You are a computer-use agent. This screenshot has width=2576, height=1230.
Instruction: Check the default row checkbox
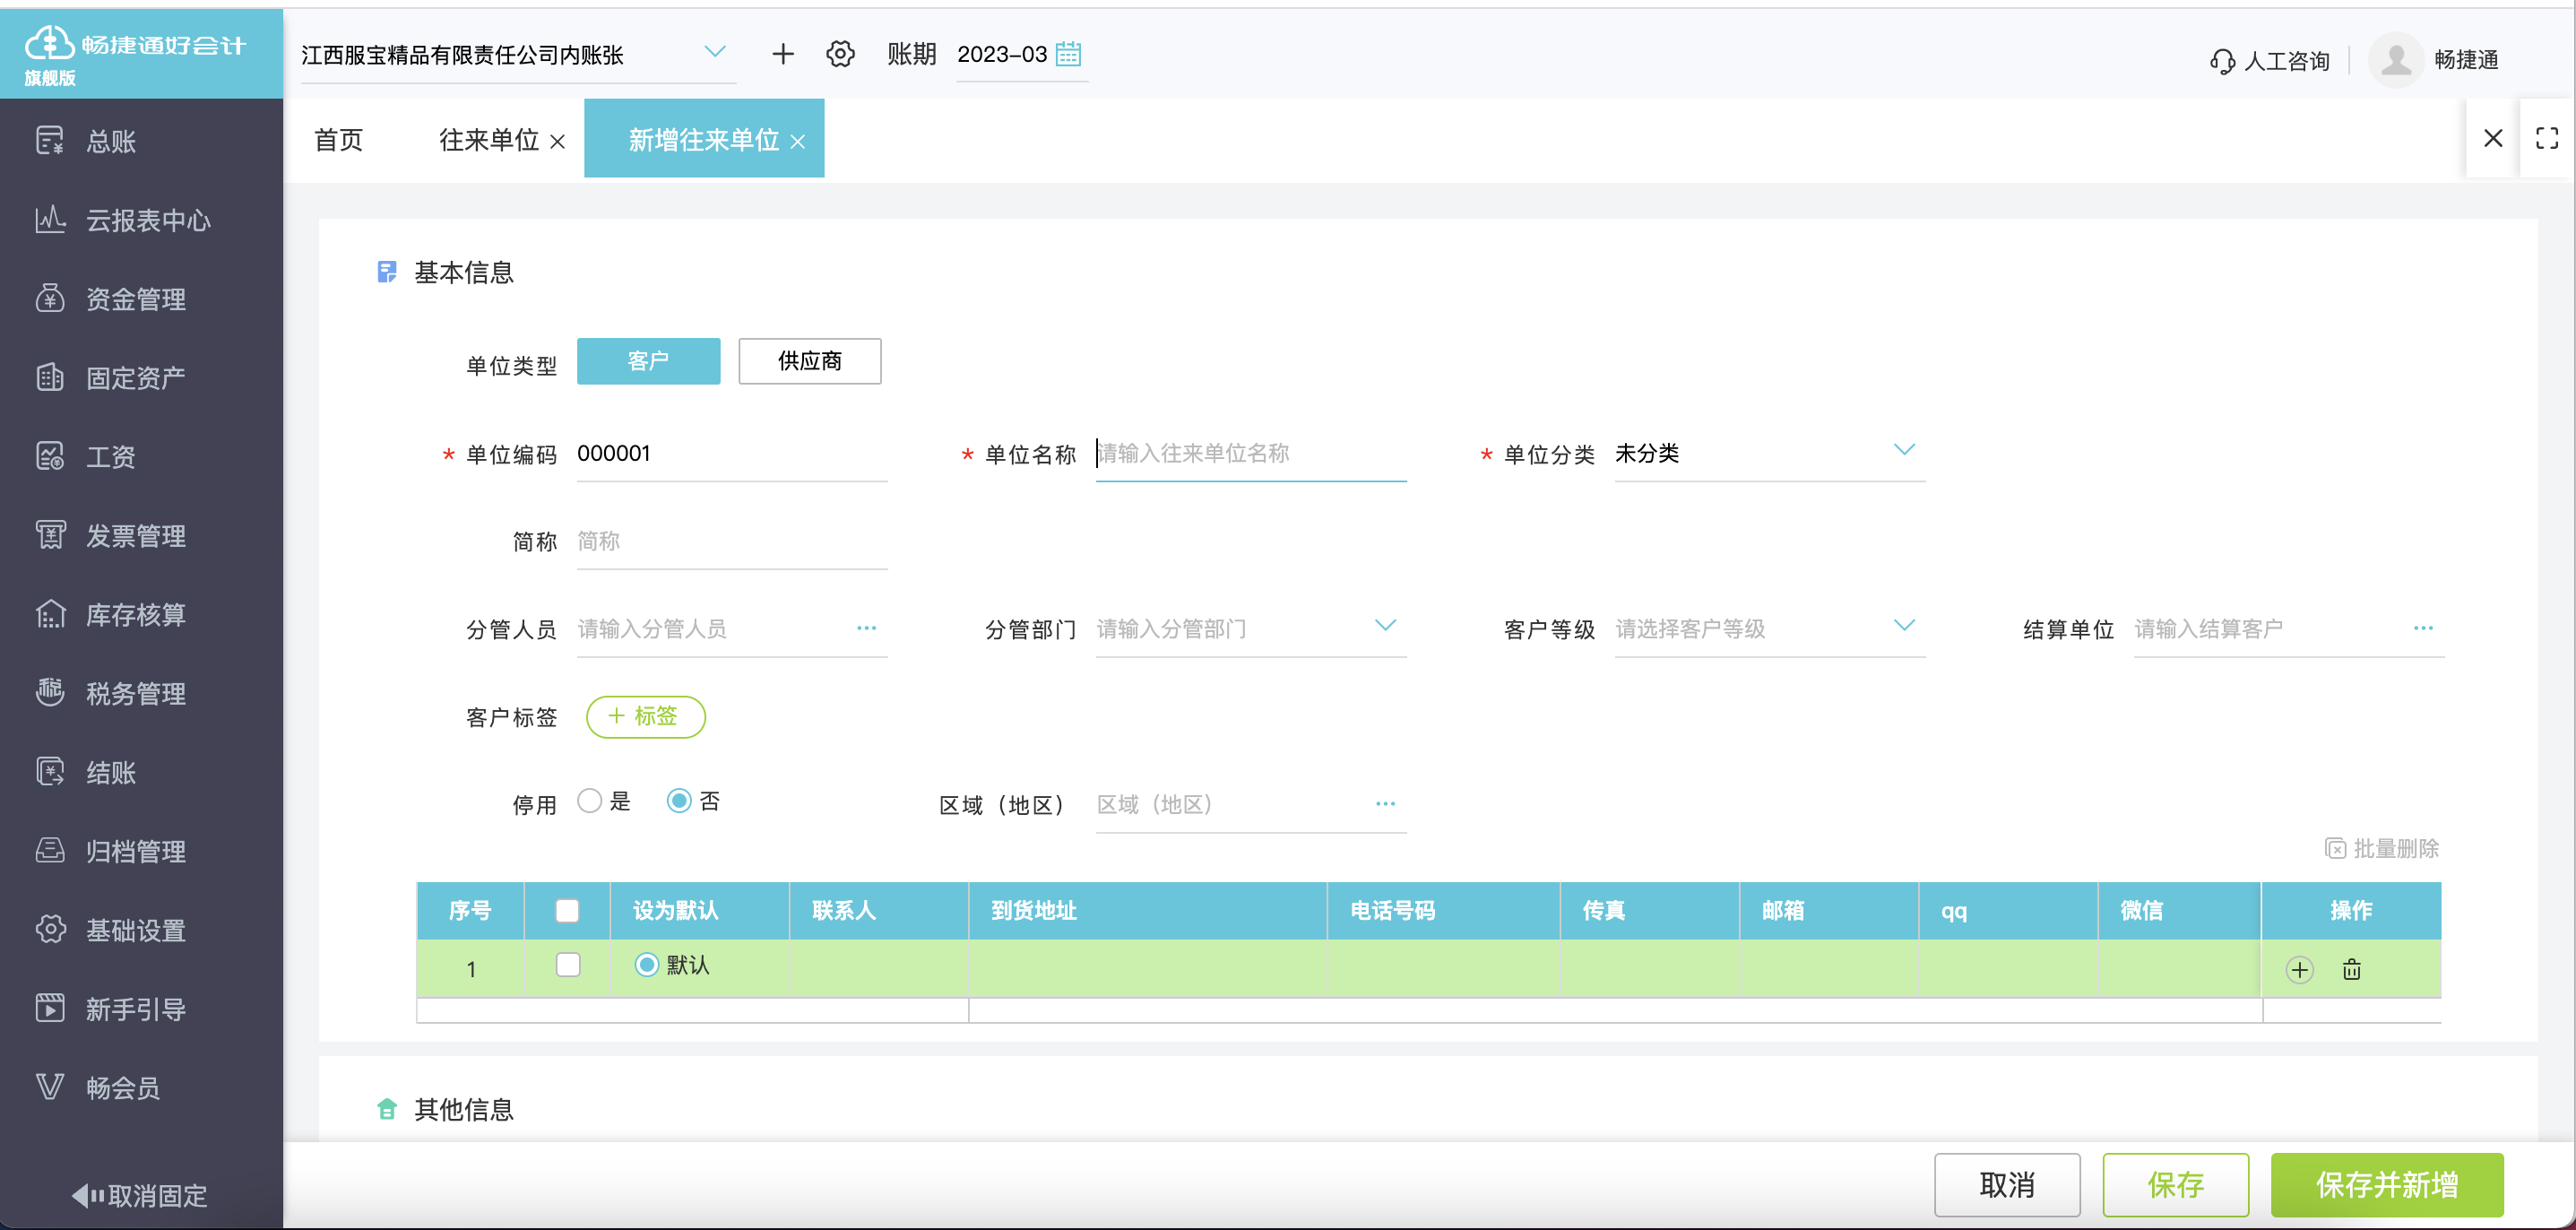point(568,966)
